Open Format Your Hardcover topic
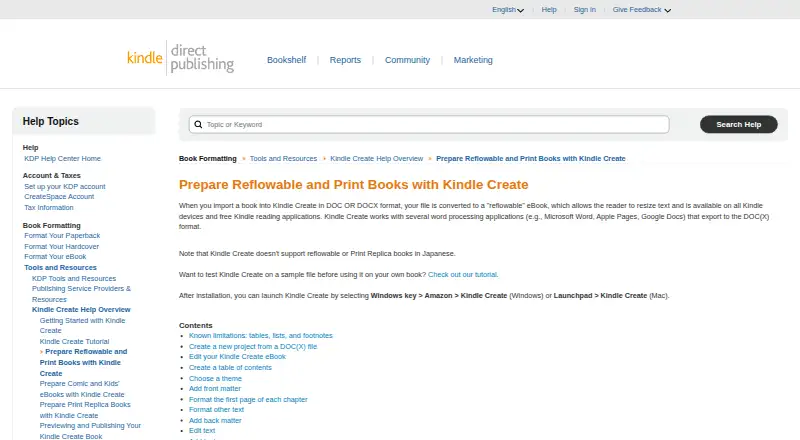The height and width of the screenshot is (440, 800). tap(62, 247)
